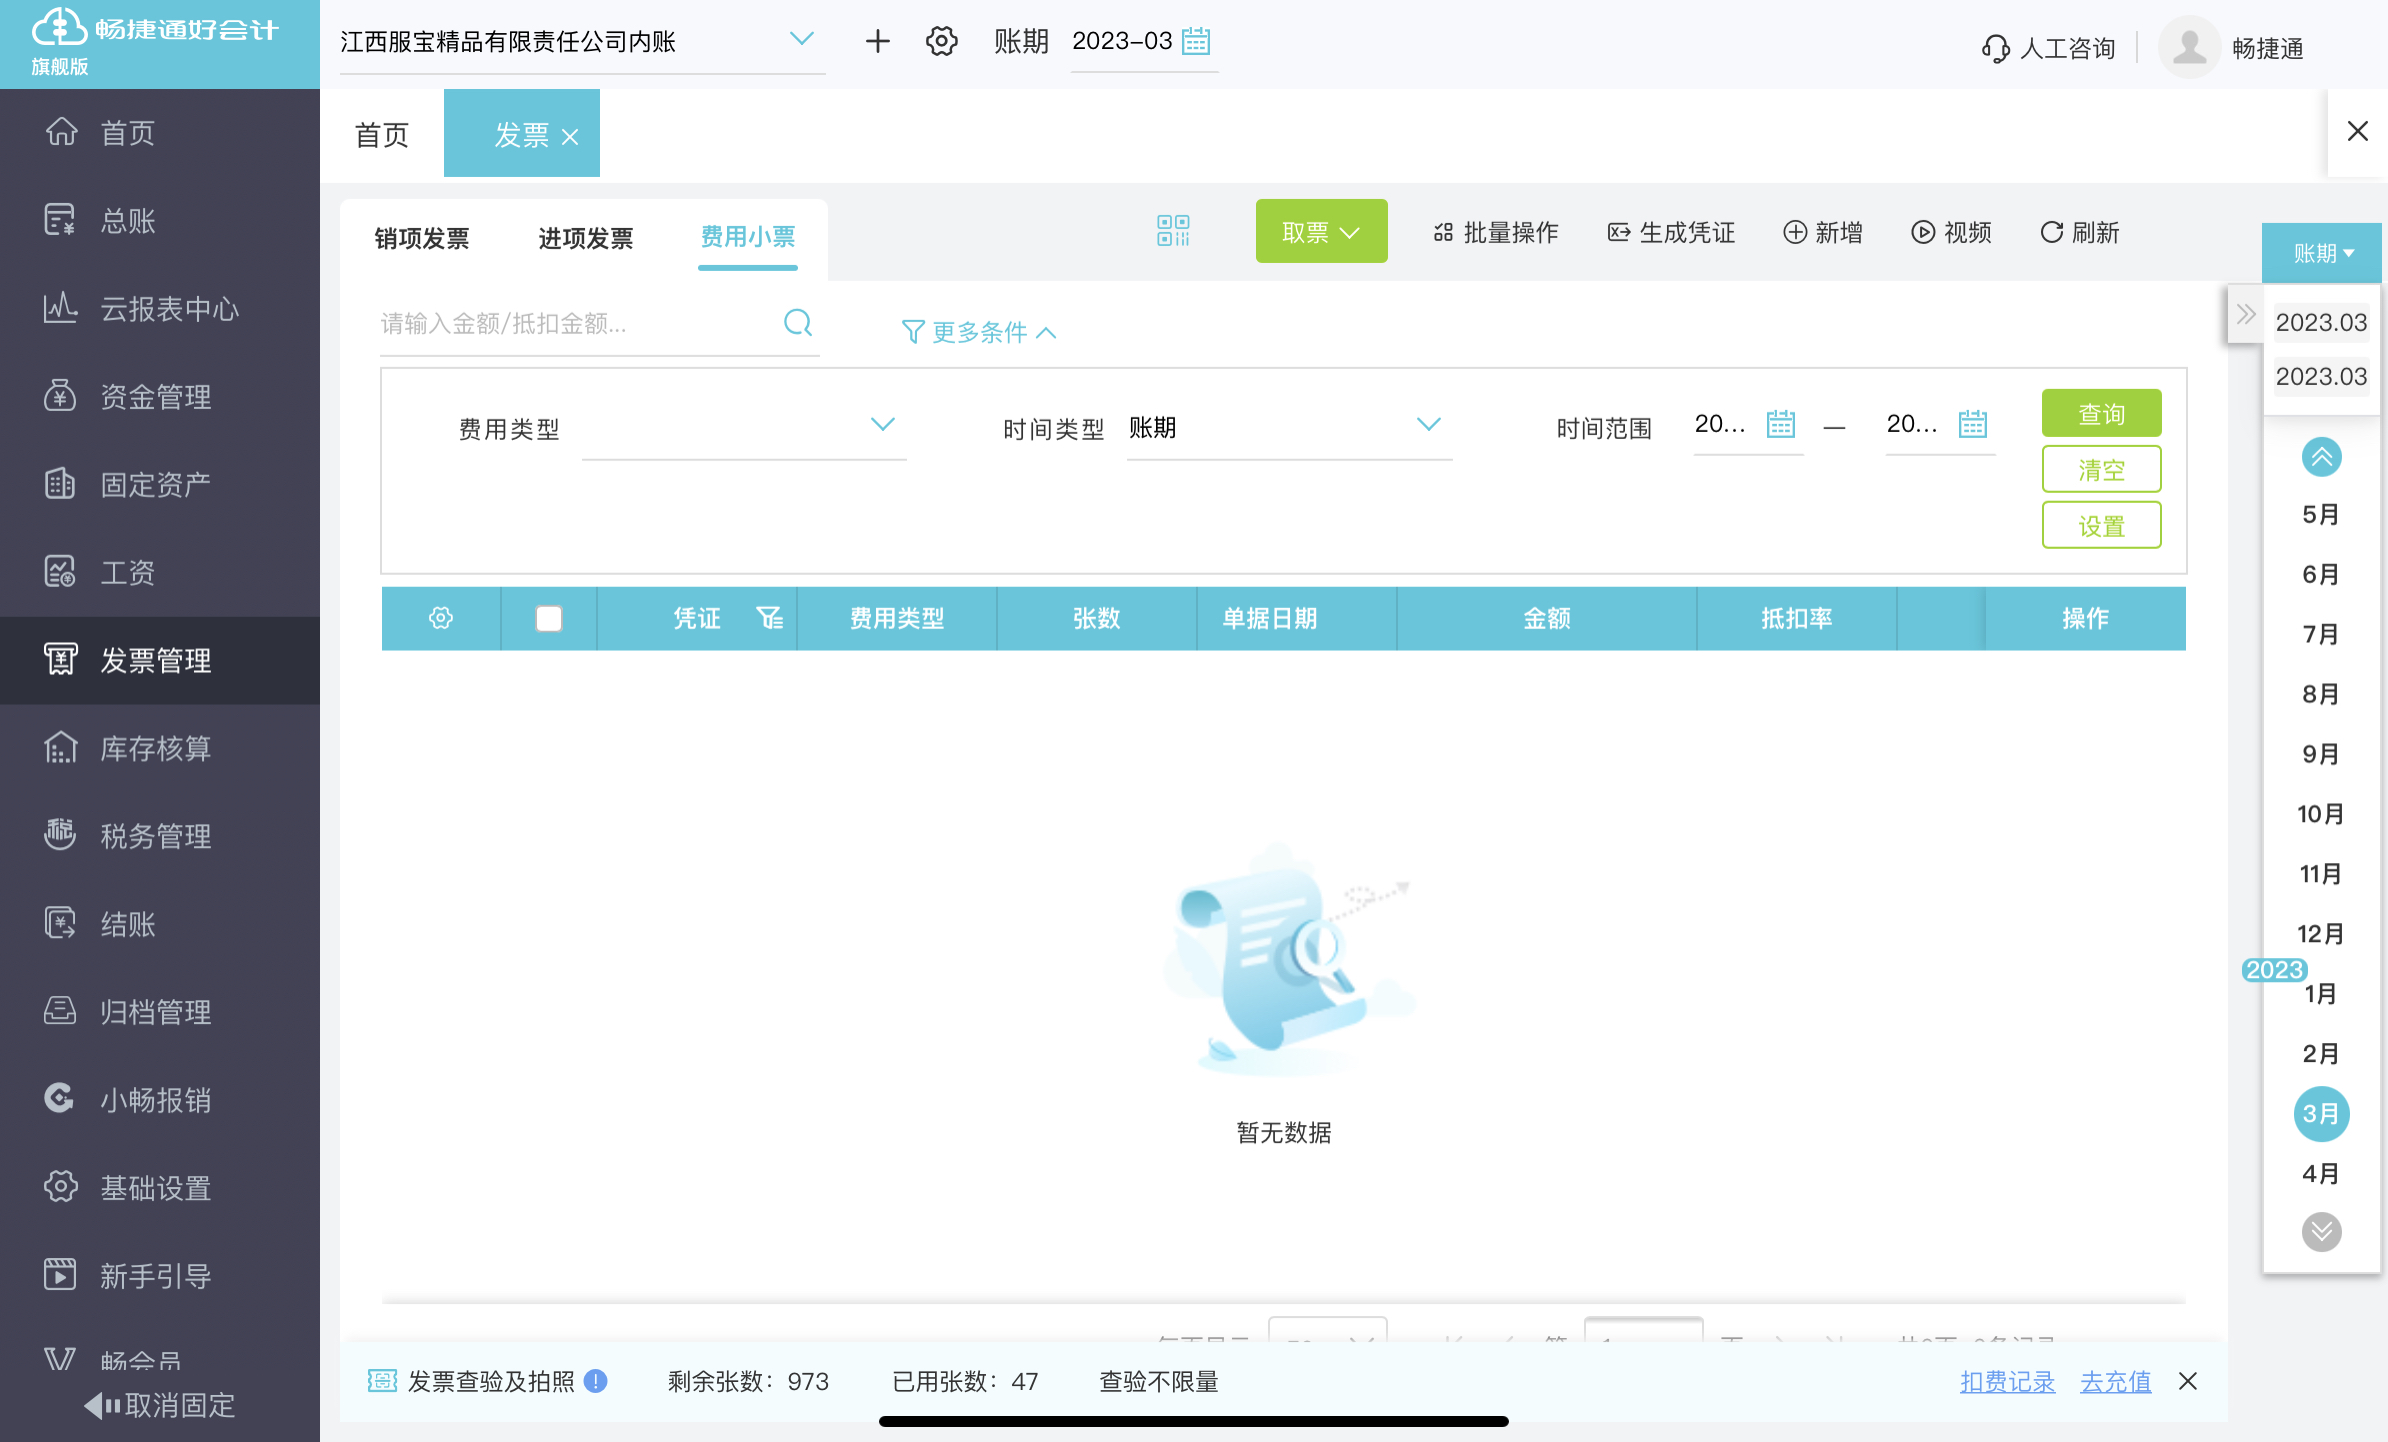Expand the 费用类型 dropdown
This screenshot has height=1442, width=2388.
point(885,427)
